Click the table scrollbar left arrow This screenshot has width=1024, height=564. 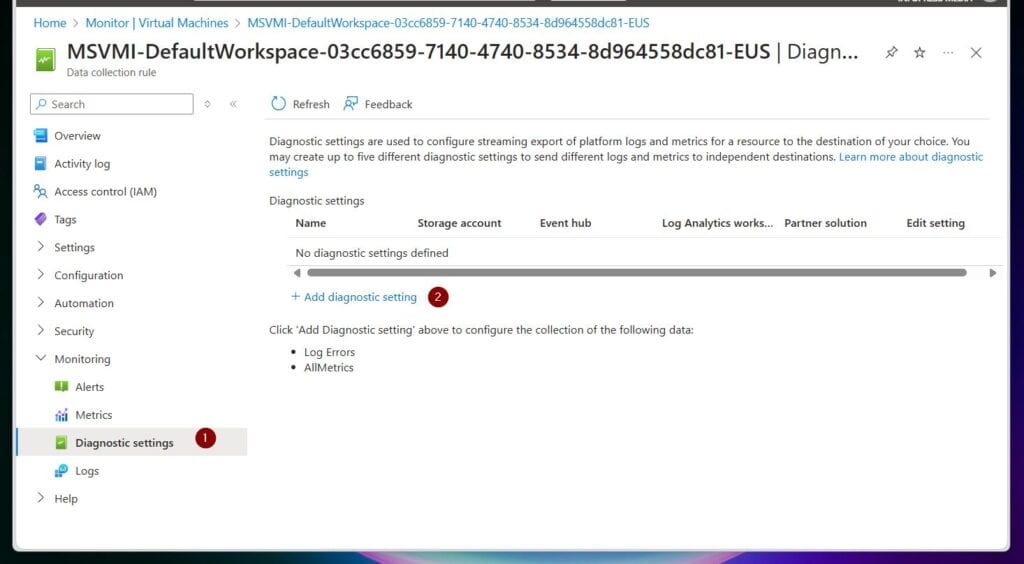click(297, 273)
